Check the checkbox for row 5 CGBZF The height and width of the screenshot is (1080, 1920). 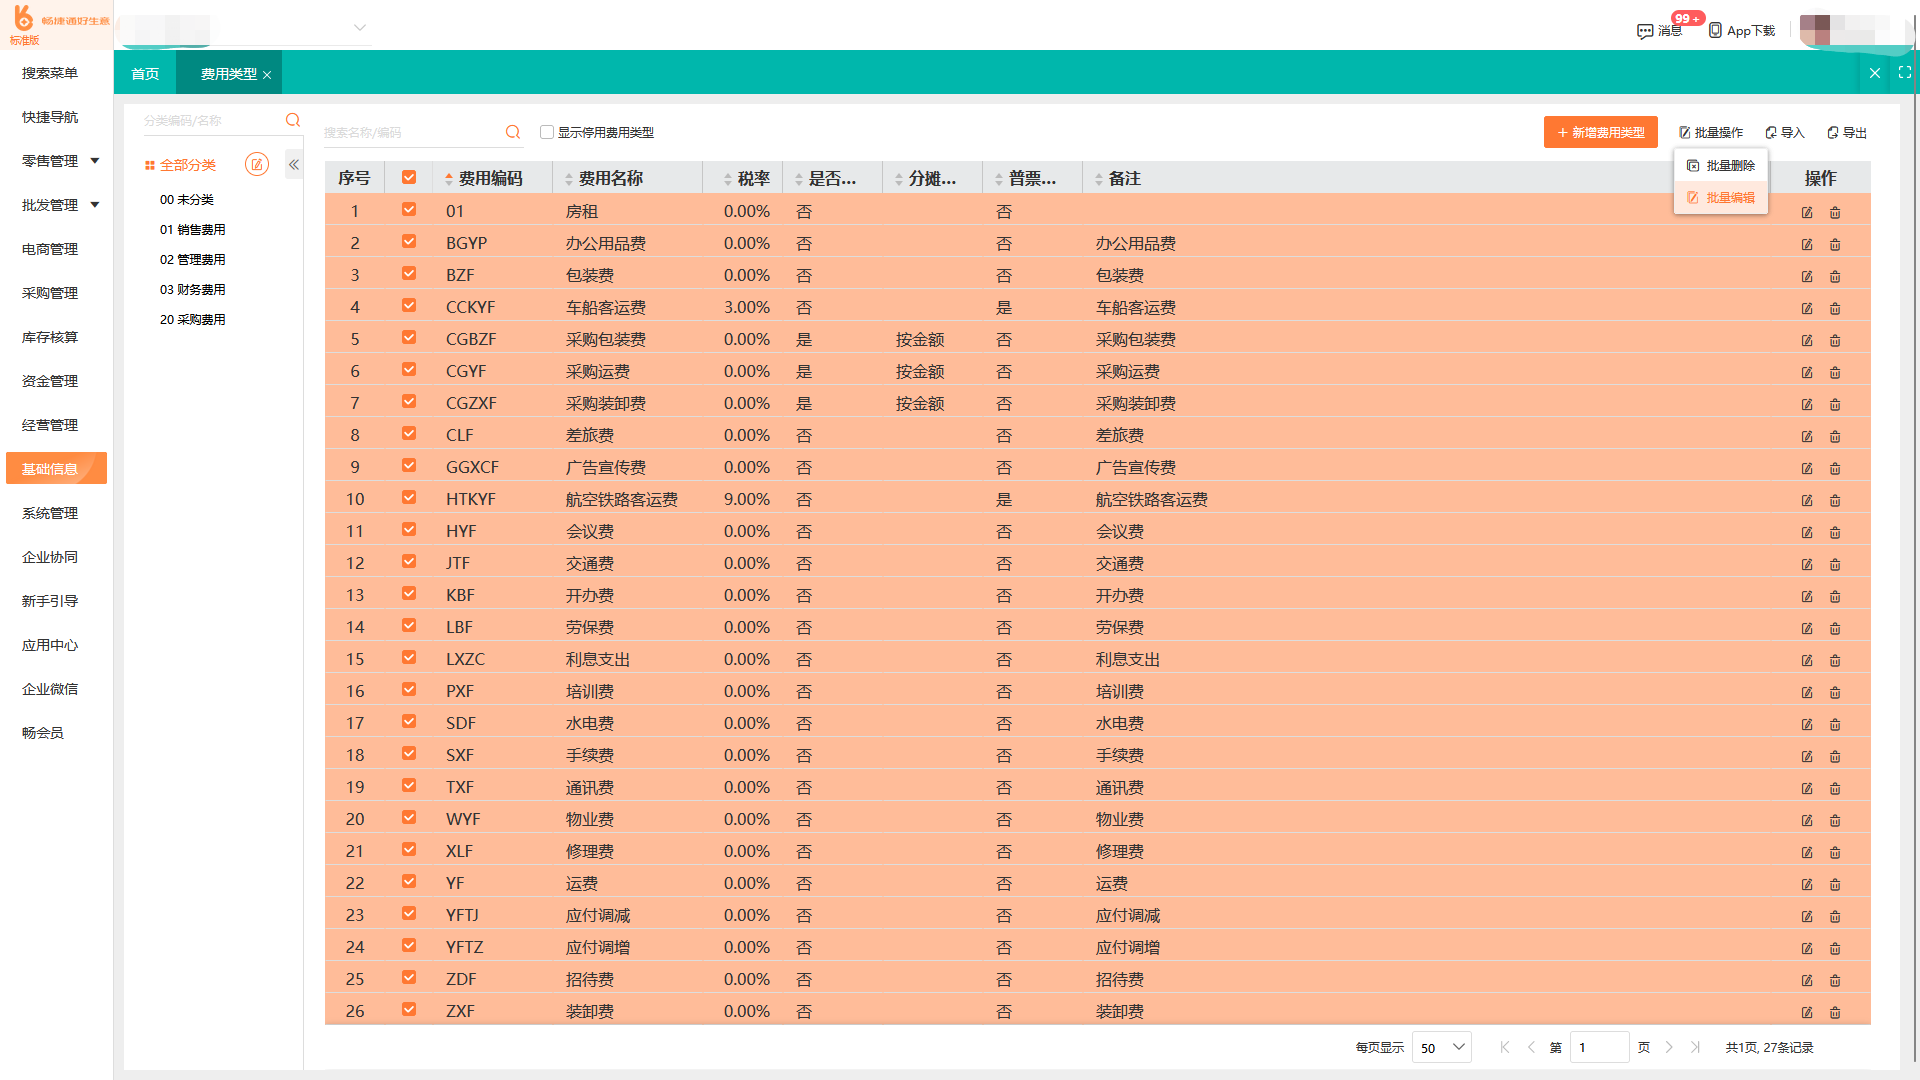point(410,338)
